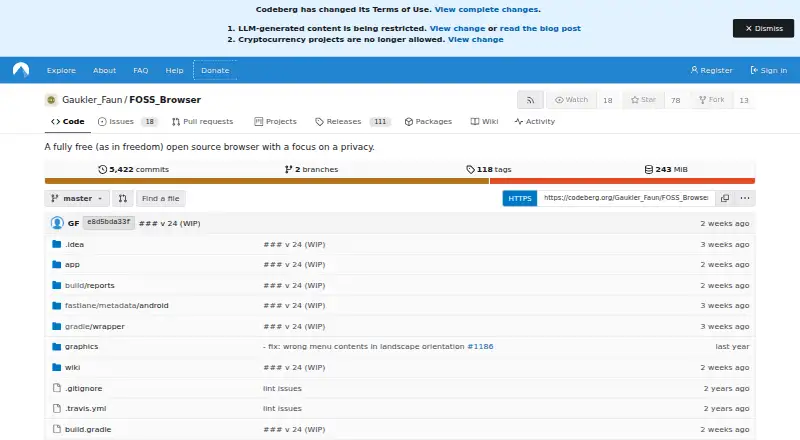800x440 pixels.
Task: Switch to the Releases tab
Action: click(x=353, y=121)
